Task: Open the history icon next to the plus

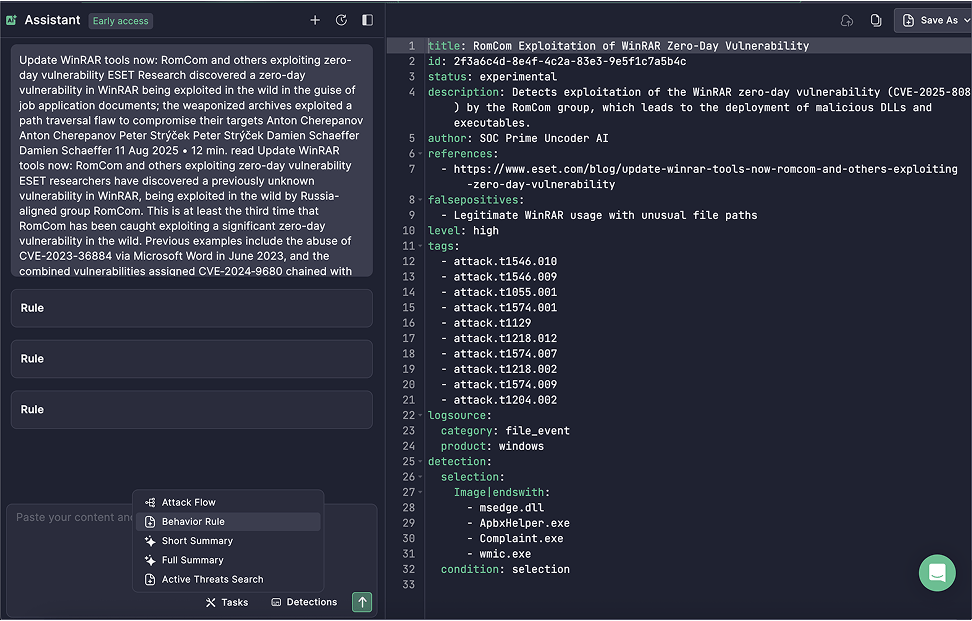Action: pos(340,20)
